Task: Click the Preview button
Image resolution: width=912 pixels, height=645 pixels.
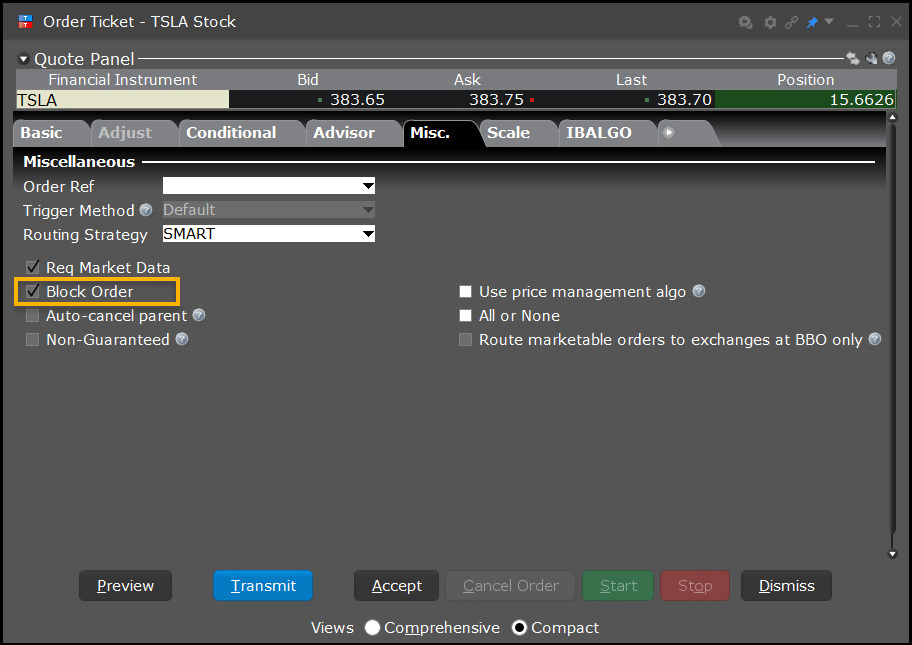Action: tap(125, 586)
